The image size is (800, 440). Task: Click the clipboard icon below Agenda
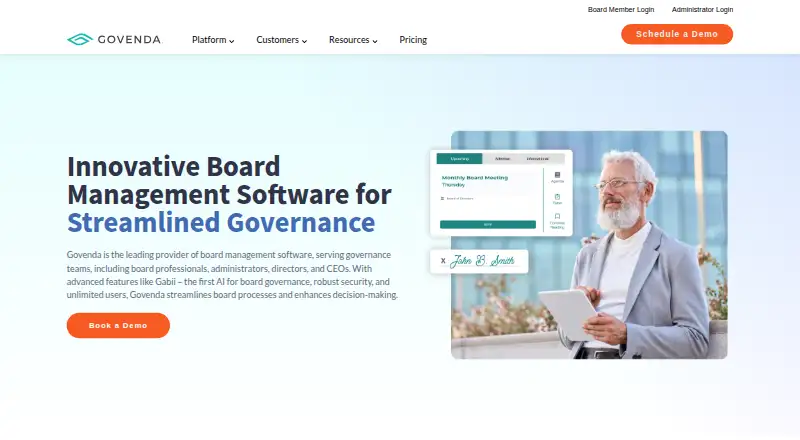(x=557, y=197)
